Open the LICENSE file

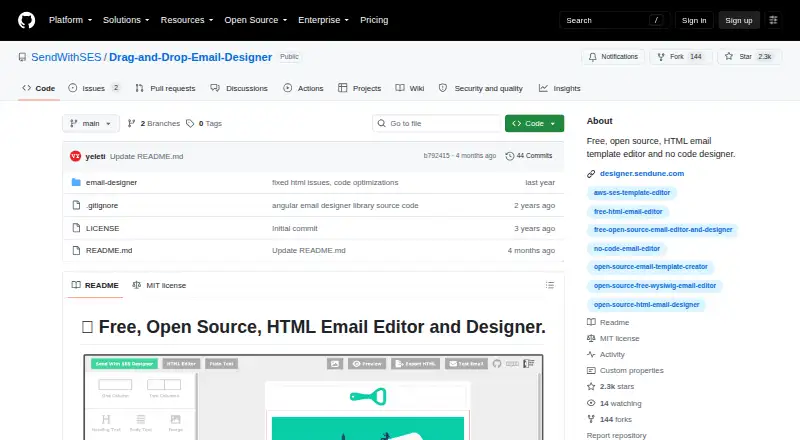coord(103,228)
